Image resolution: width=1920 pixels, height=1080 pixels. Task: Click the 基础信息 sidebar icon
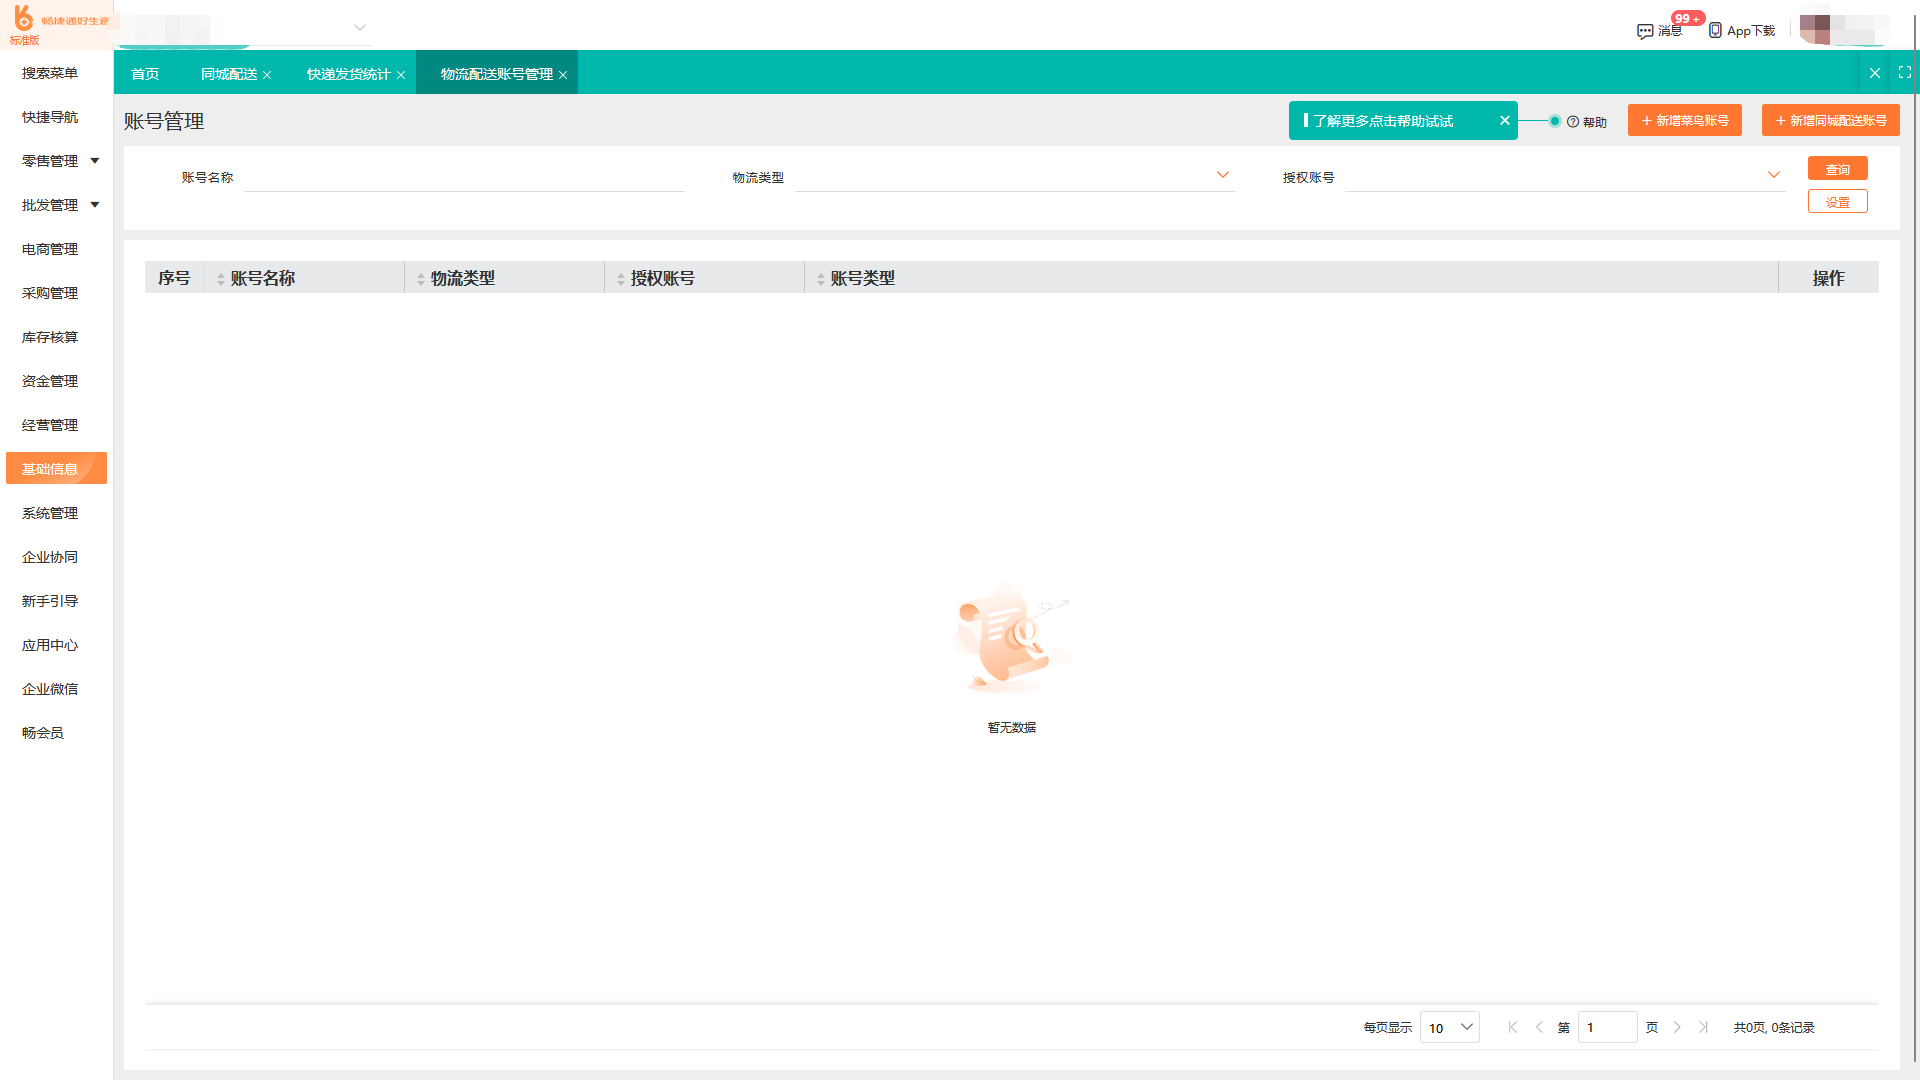[x=51, y=468]
